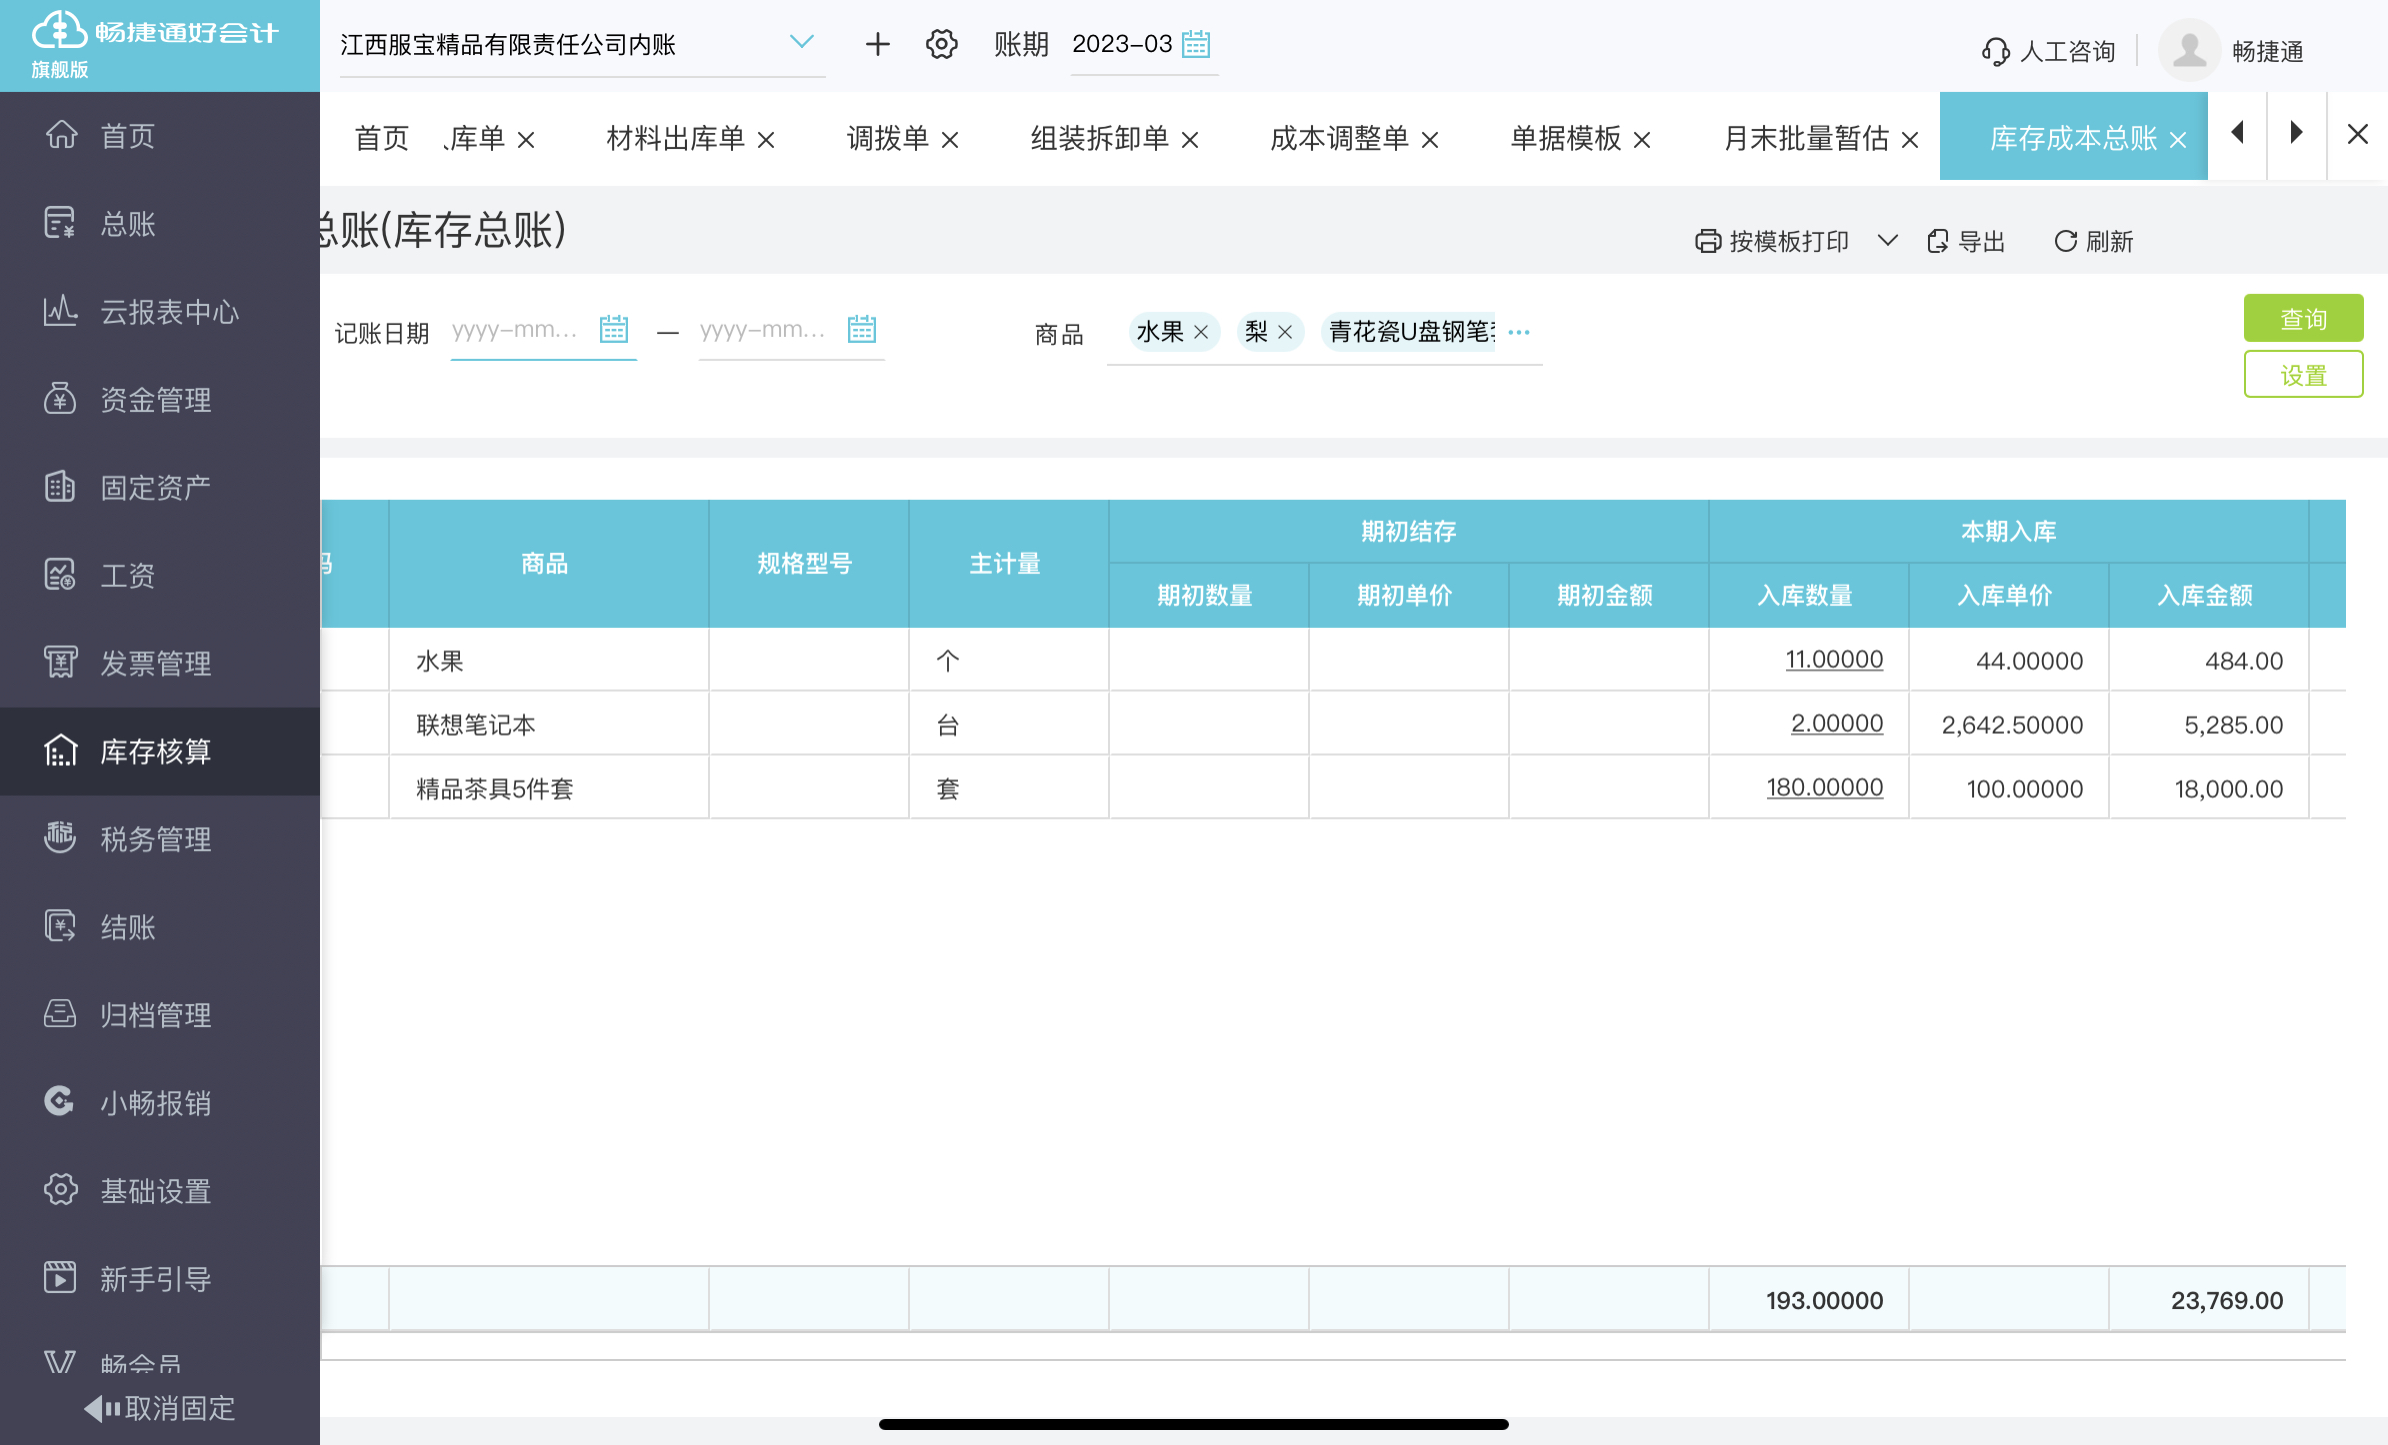The height and width of the screenshot is (1445, 2388).
Task: Click the 资金管理 sidebar icon
Action: click(x=159, y=399)
